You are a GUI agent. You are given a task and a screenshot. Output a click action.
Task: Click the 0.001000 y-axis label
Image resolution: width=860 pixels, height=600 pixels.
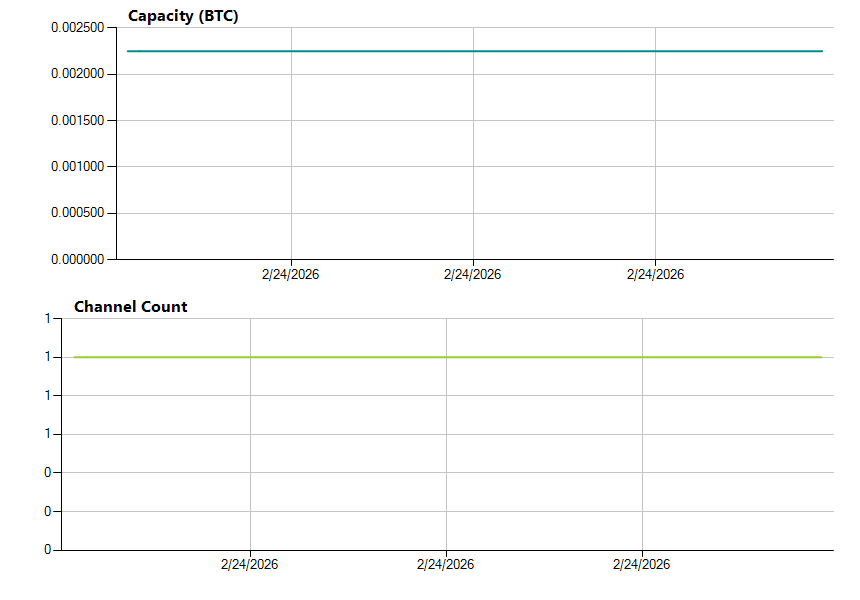click(x=77, y=166)
